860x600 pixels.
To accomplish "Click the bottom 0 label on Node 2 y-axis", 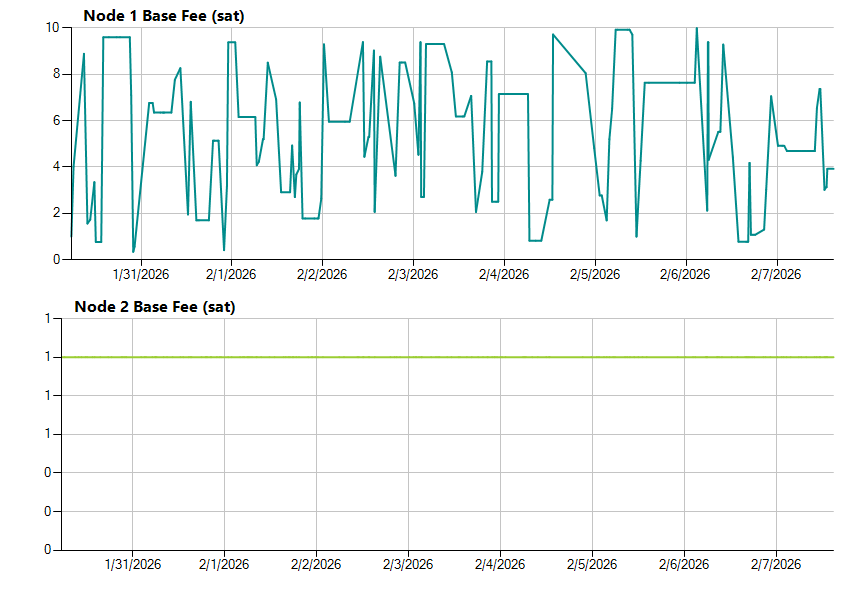I will point(46,550).
